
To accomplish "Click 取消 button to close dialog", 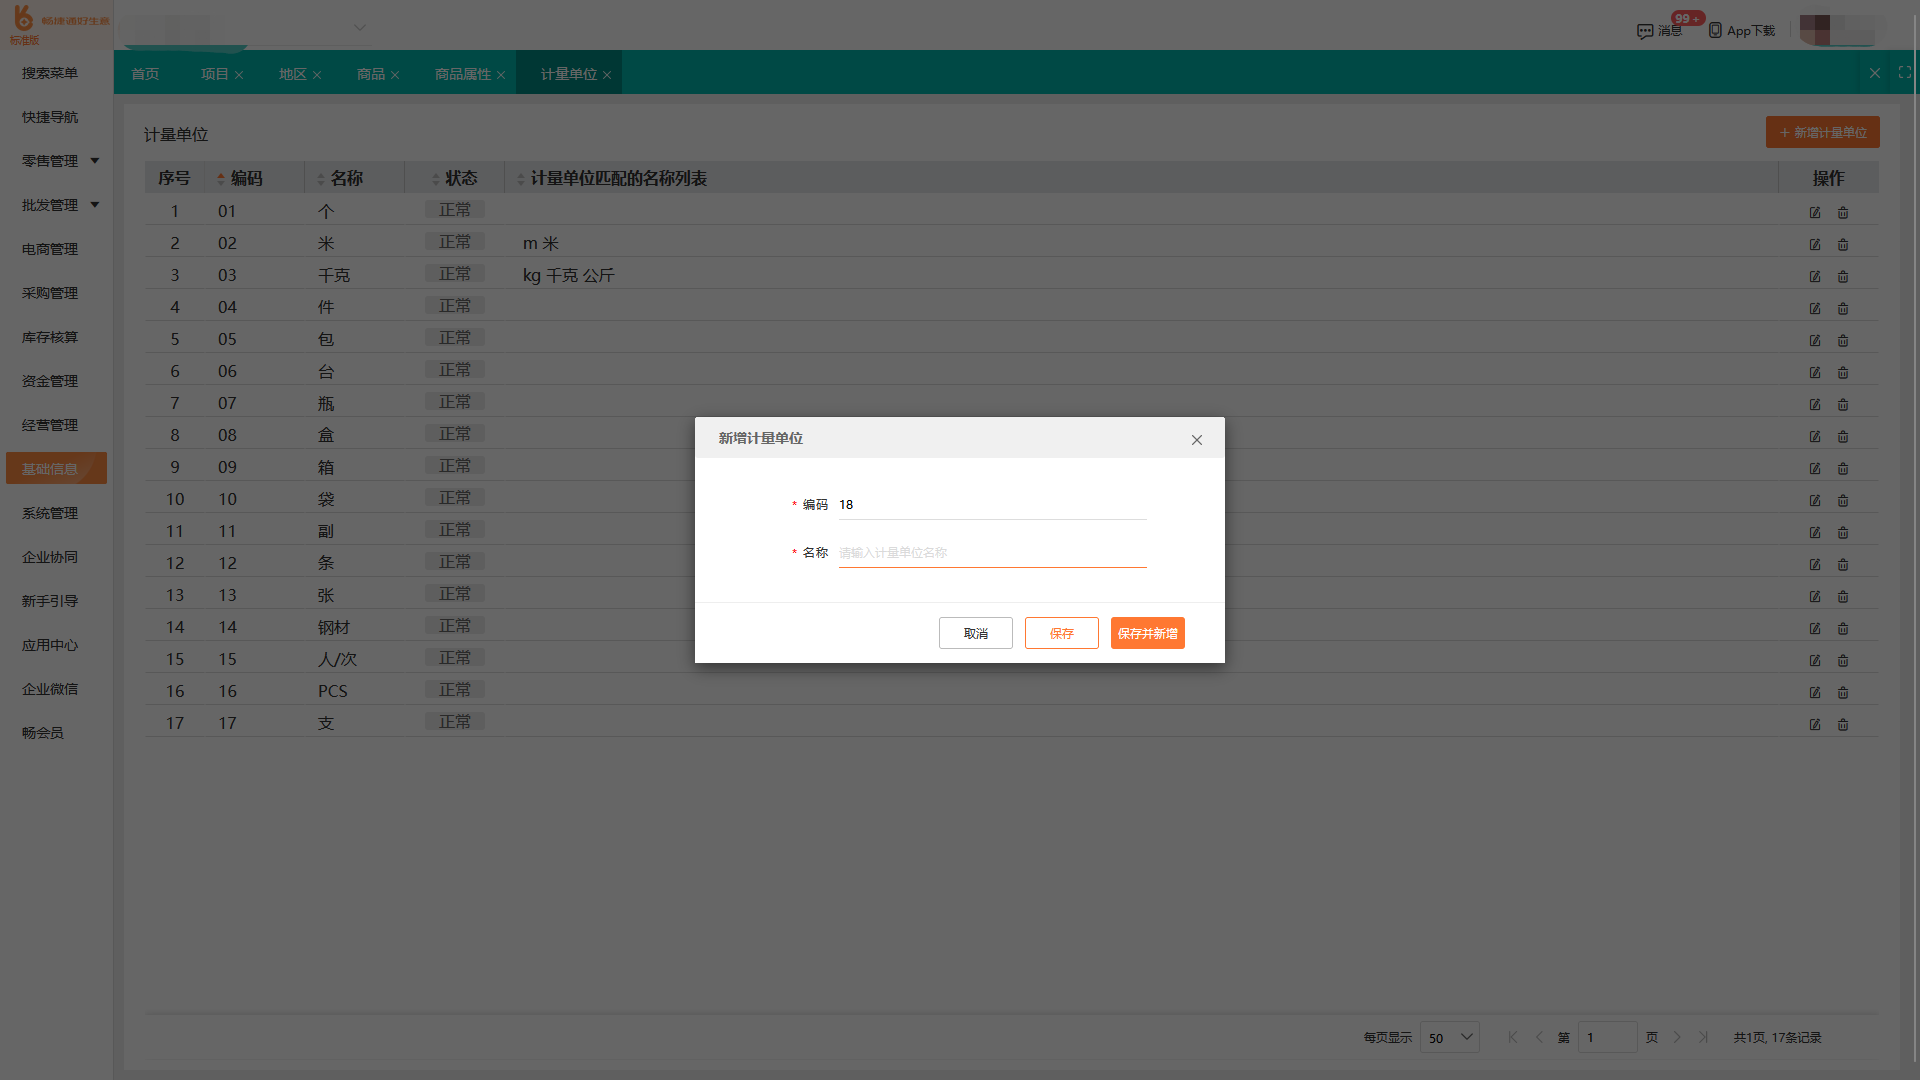I will 975,632.
